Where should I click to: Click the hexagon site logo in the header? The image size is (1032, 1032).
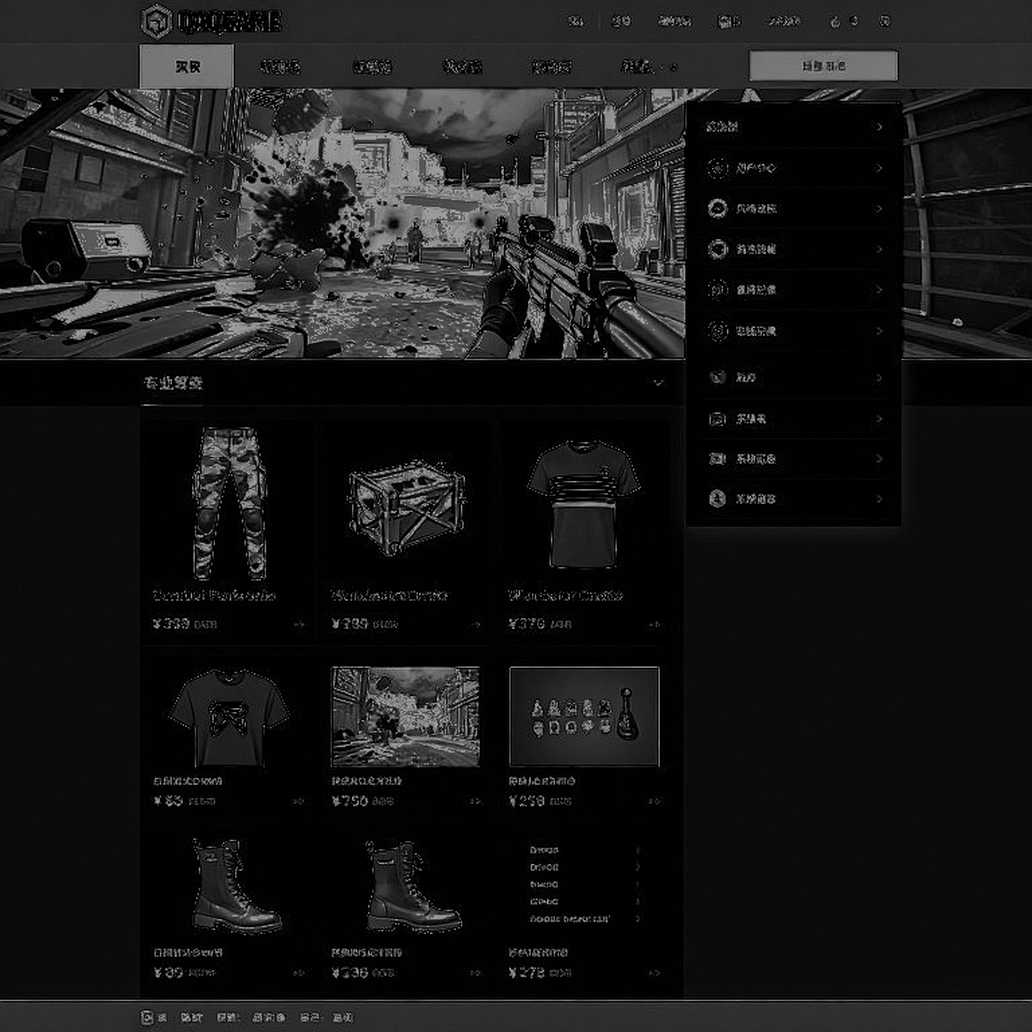157,21
